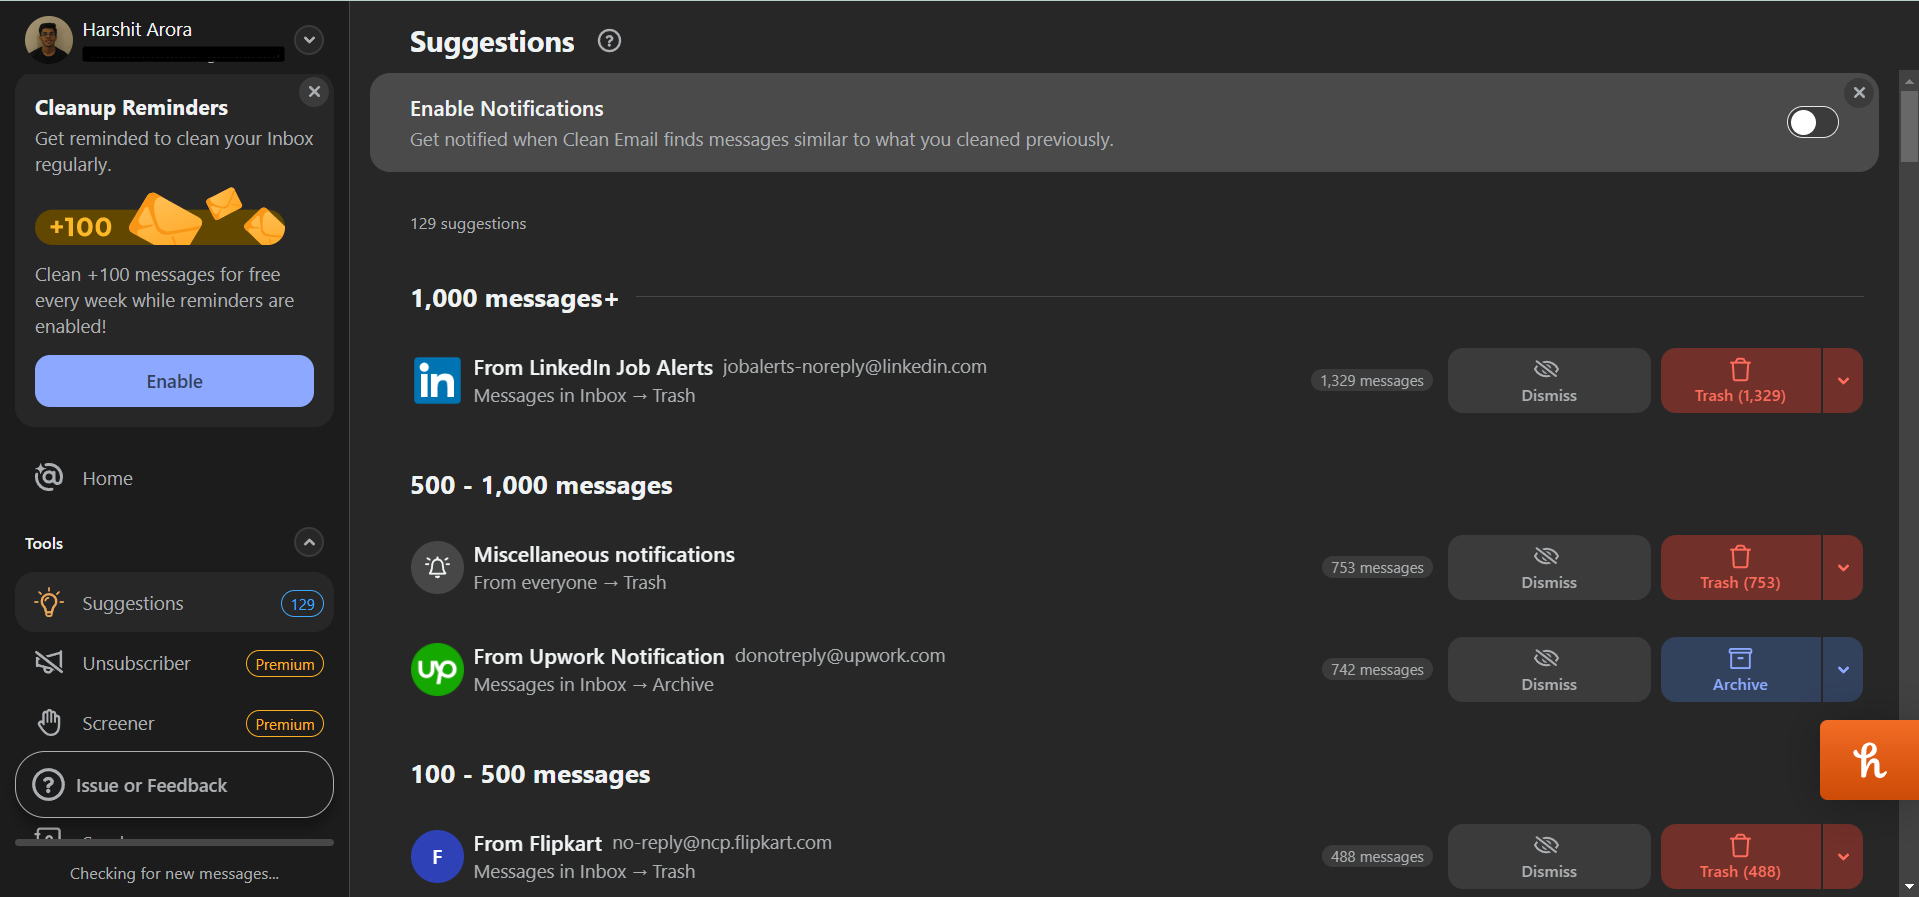Click Trash (753) for Miscellaneous notifications

pyautogui.click(x=1739, y=568)
